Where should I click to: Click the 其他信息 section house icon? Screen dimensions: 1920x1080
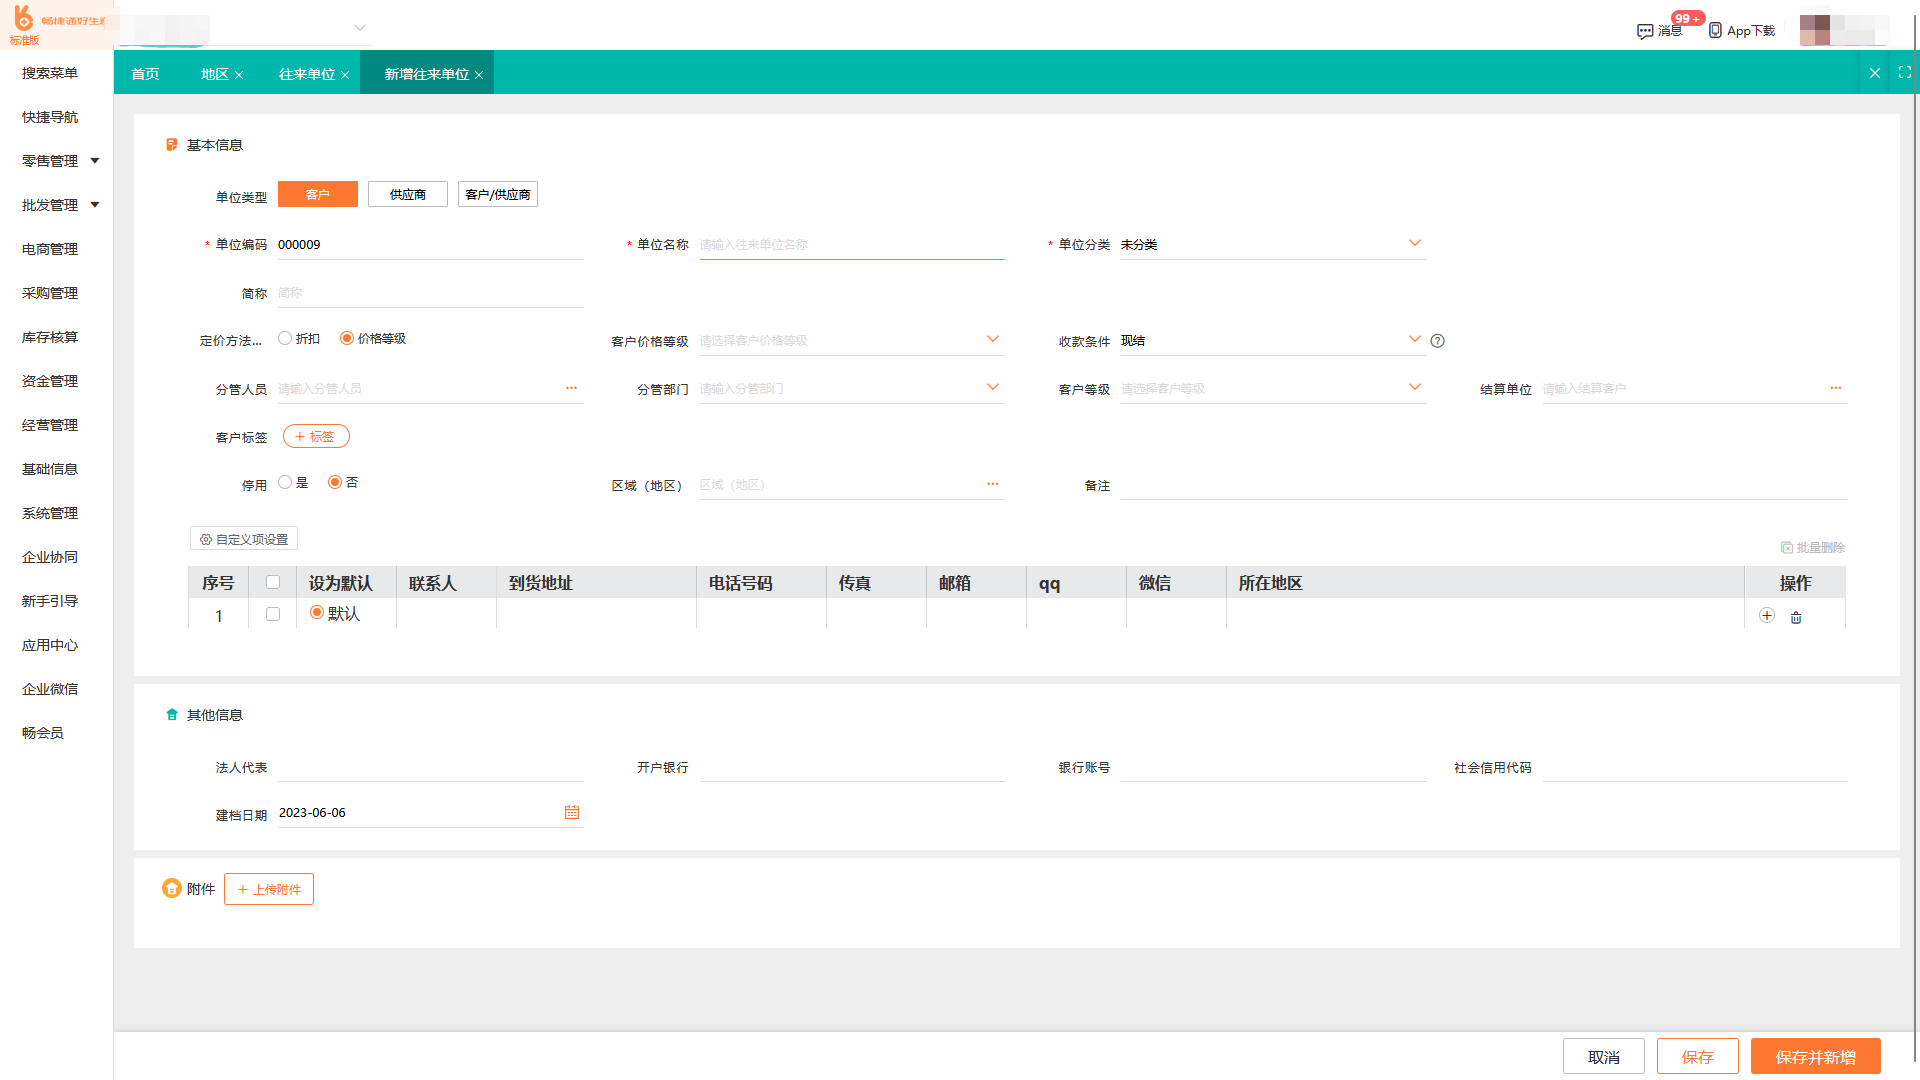coord(173,715)
